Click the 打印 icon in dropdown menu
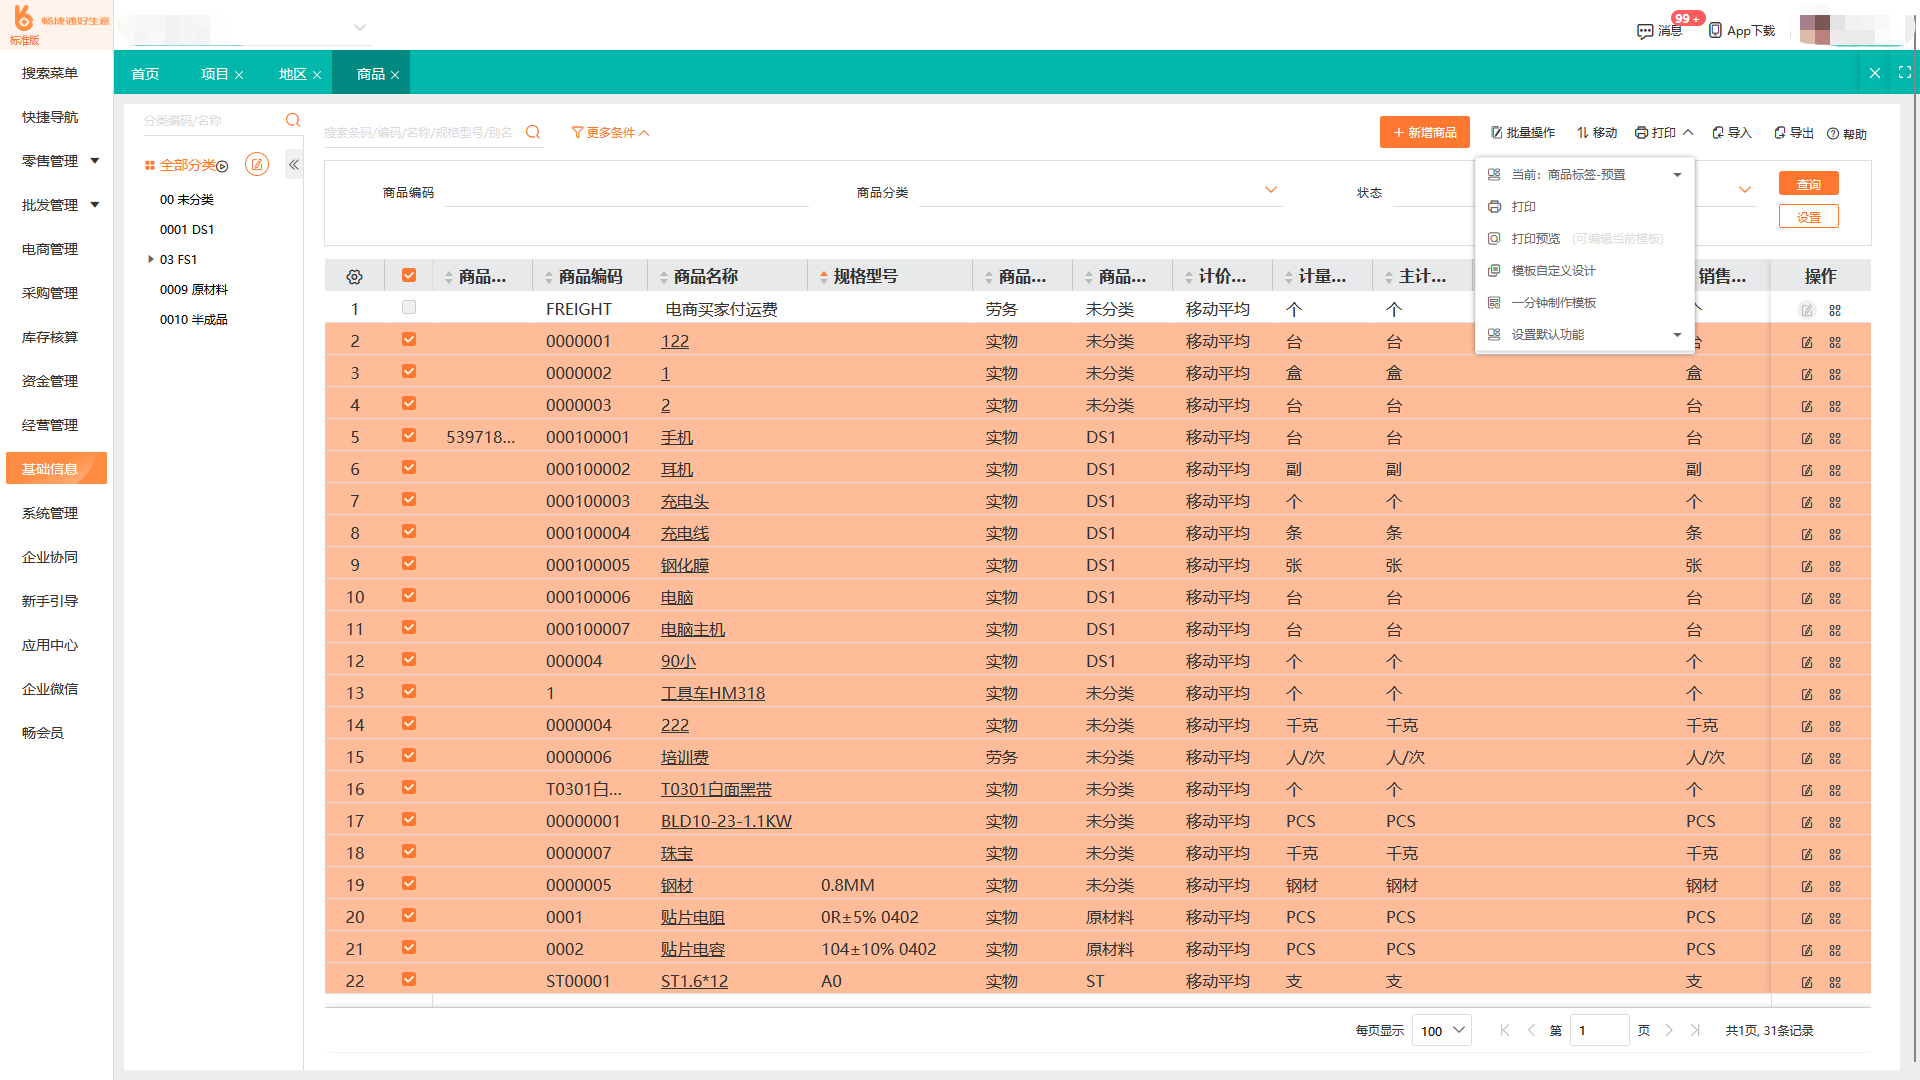1920x1080 pixels. coord(1495,206)
